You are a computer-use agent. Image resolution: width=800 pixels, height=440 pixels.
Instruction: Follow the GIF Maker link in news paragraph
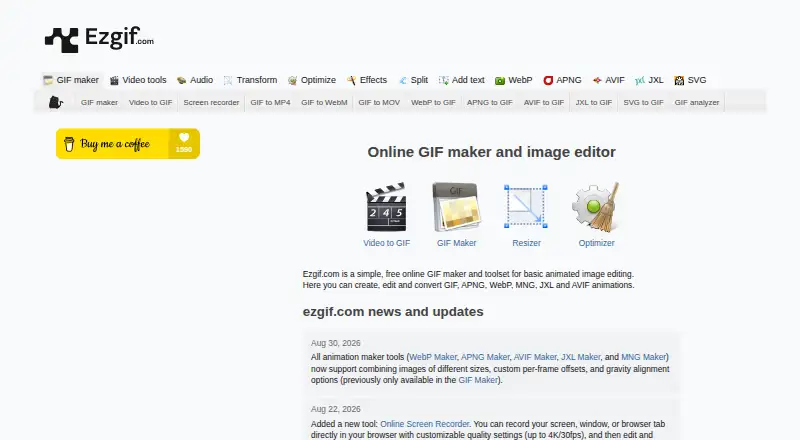tap(478, 380)
